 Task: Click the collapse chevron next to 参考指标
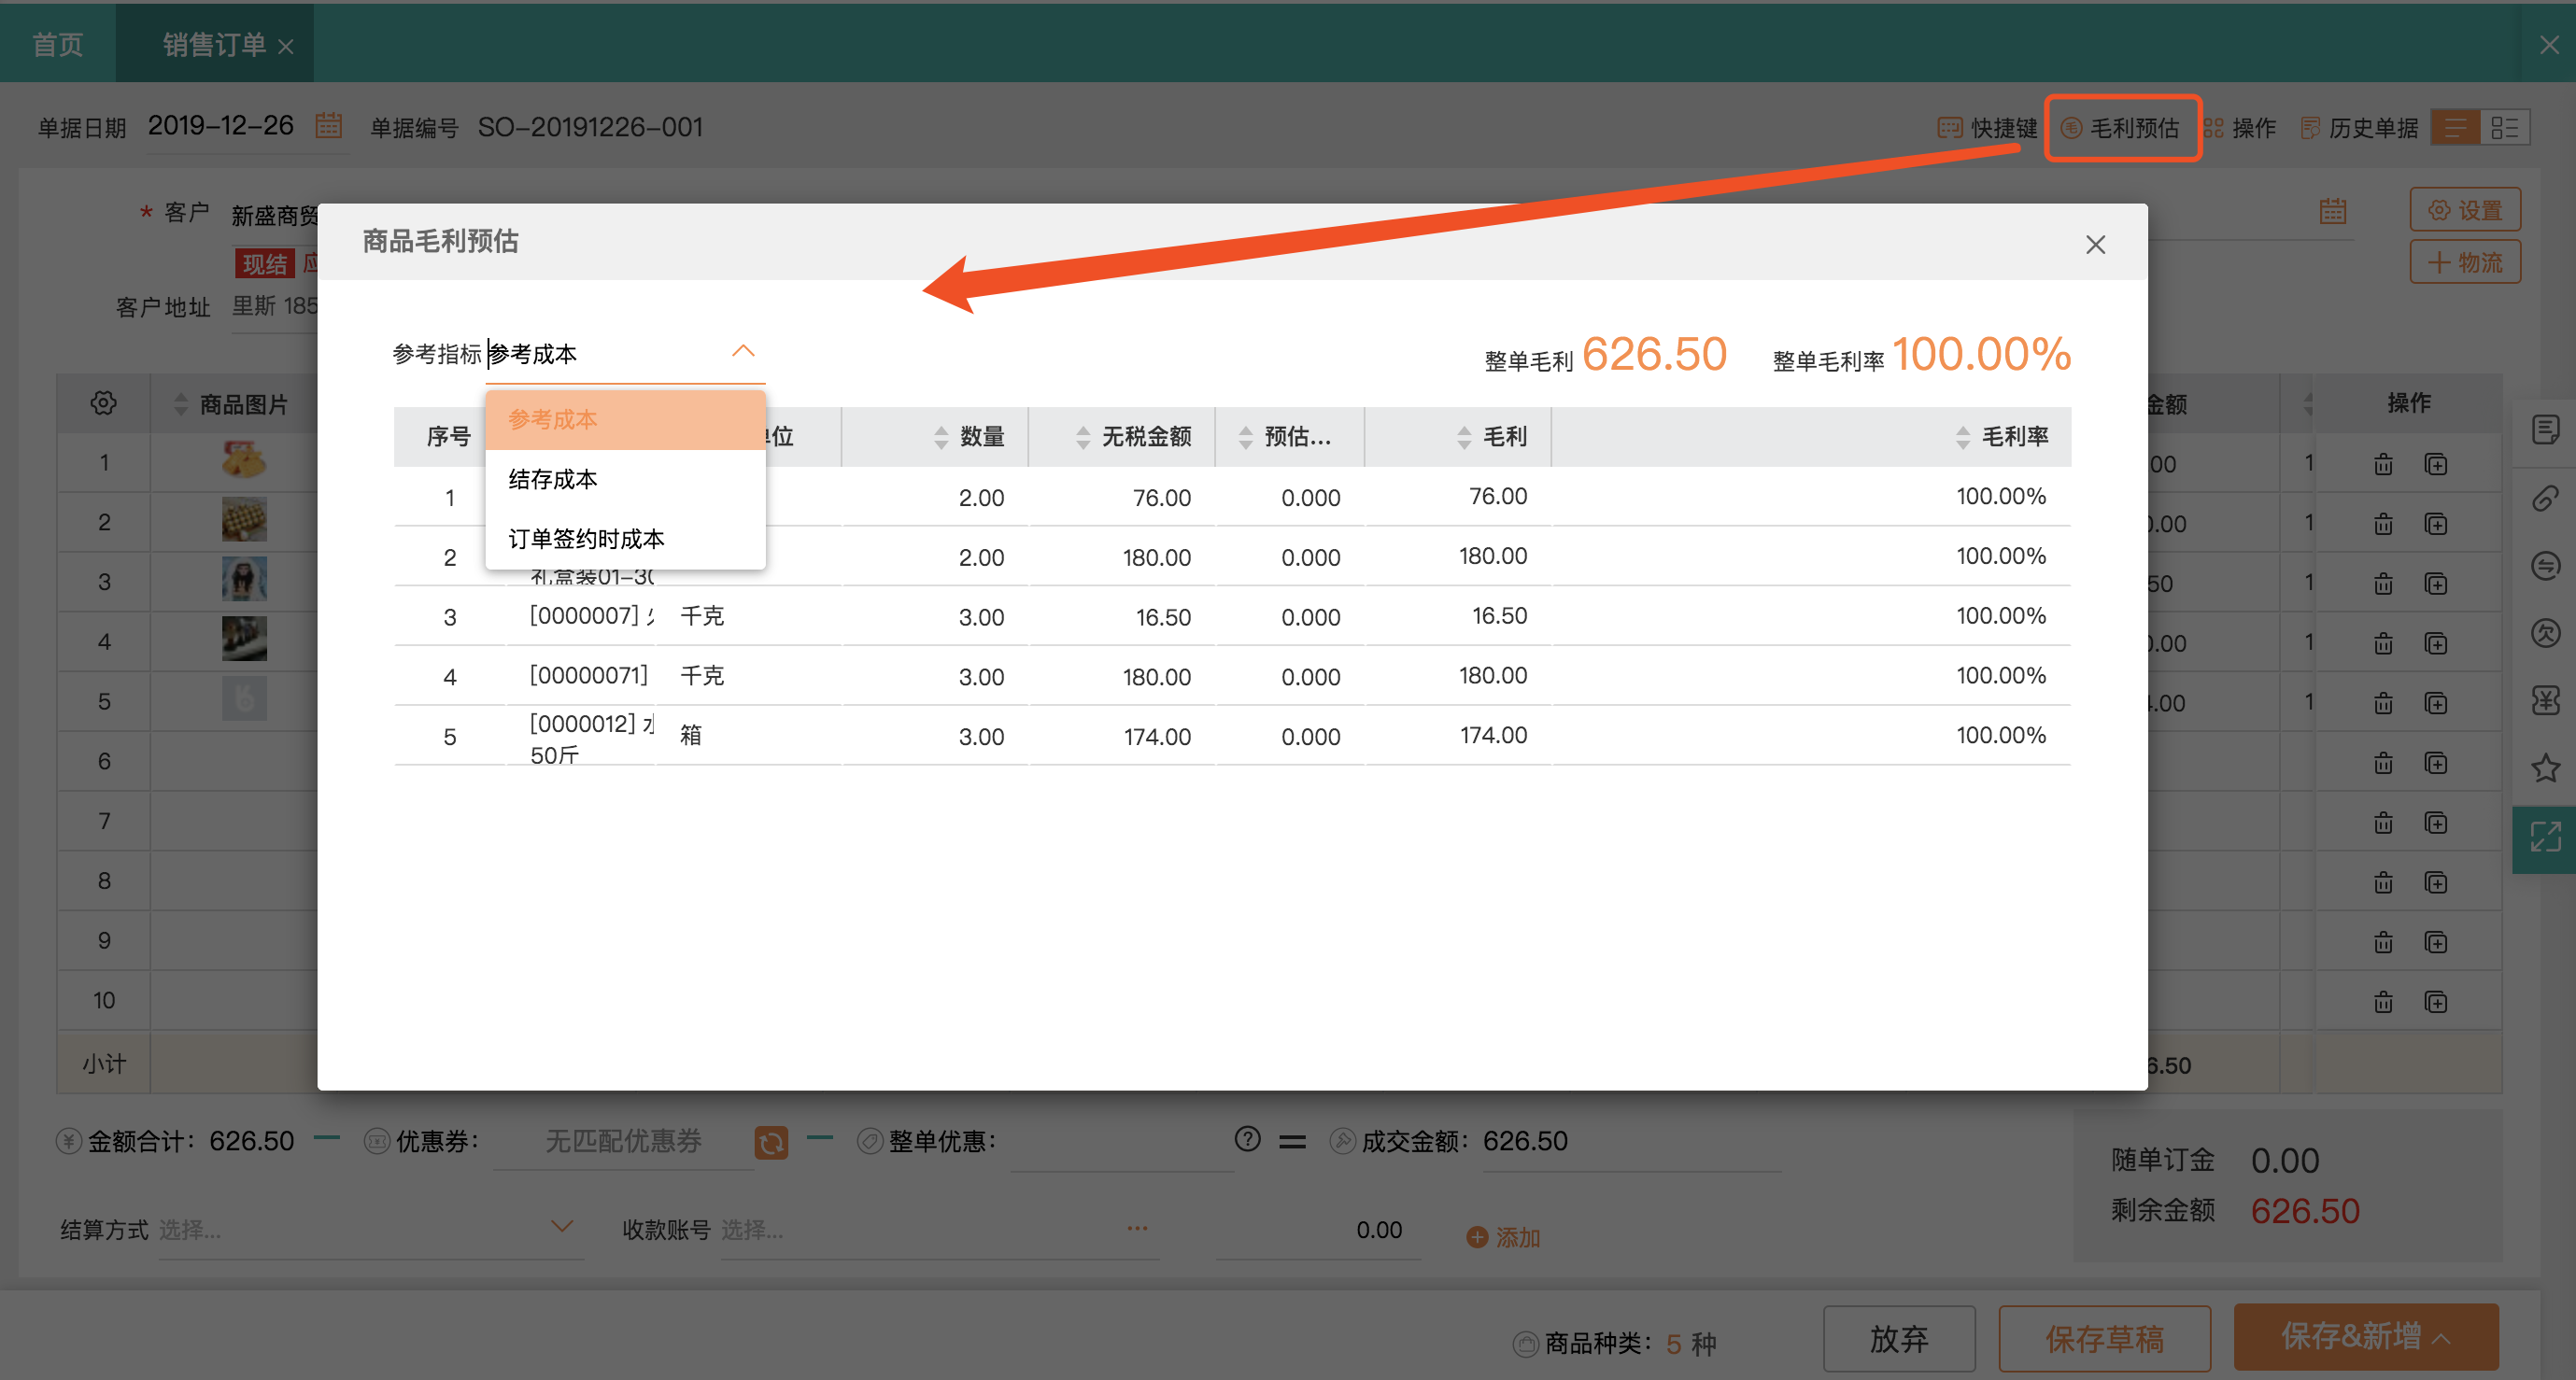coord(741,353)
